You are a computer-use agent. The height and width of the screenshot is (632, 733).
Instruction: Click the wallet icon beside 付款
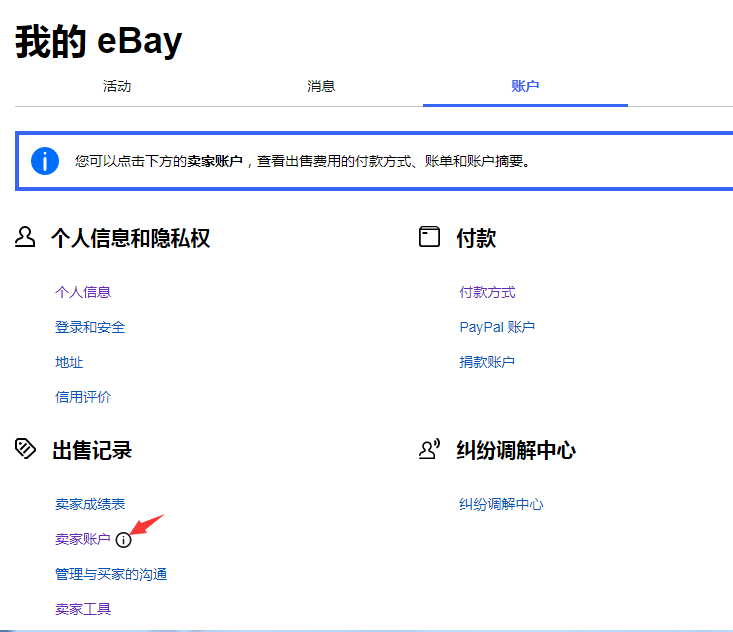(429, 238)
